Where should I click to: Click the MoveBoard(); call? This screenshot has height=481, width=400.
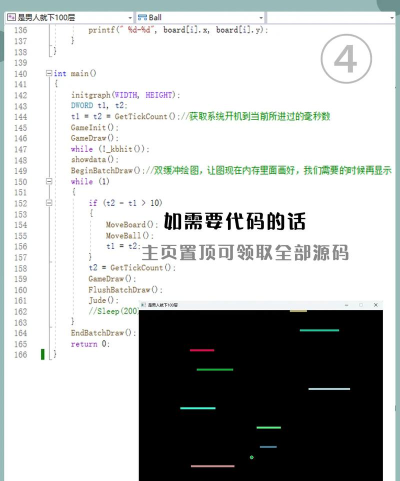click(x=132, y=225)
